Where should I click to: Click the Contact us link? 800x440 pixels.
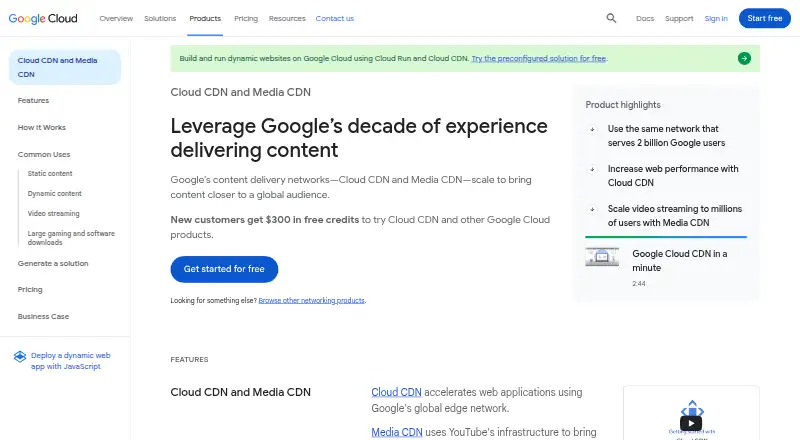pyautogui.click(x=335, y=18)
